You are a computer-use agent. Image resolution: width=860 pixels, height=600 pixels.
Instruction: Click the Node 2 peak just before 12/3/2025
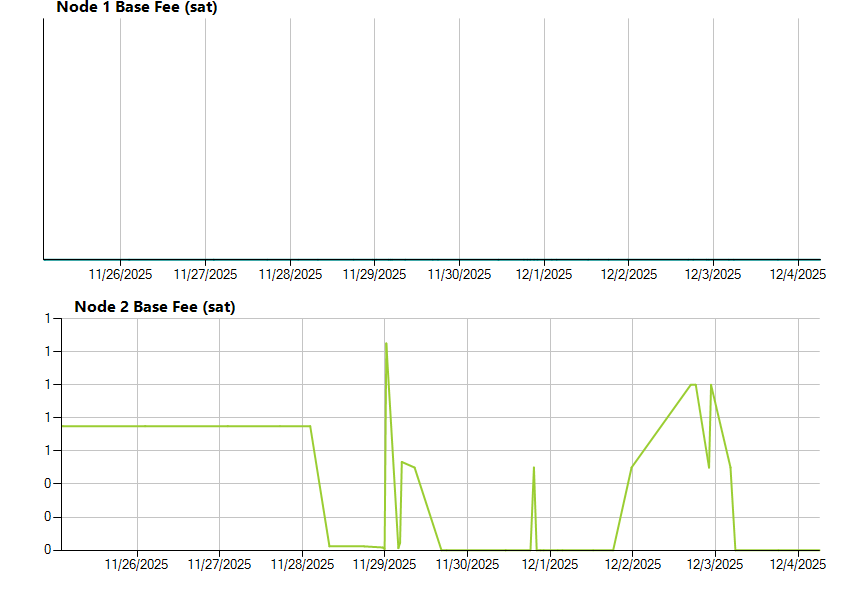pyautogui.click(x=692, y=384)
